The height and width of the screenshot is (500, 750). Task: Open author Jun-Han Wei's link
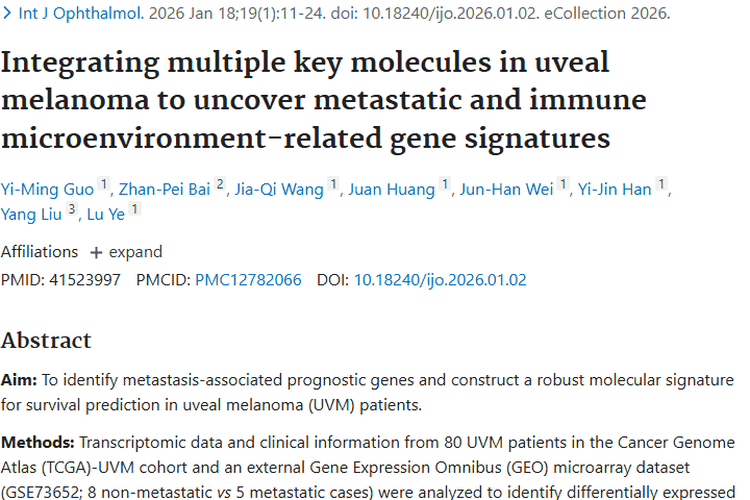(506, 189)
